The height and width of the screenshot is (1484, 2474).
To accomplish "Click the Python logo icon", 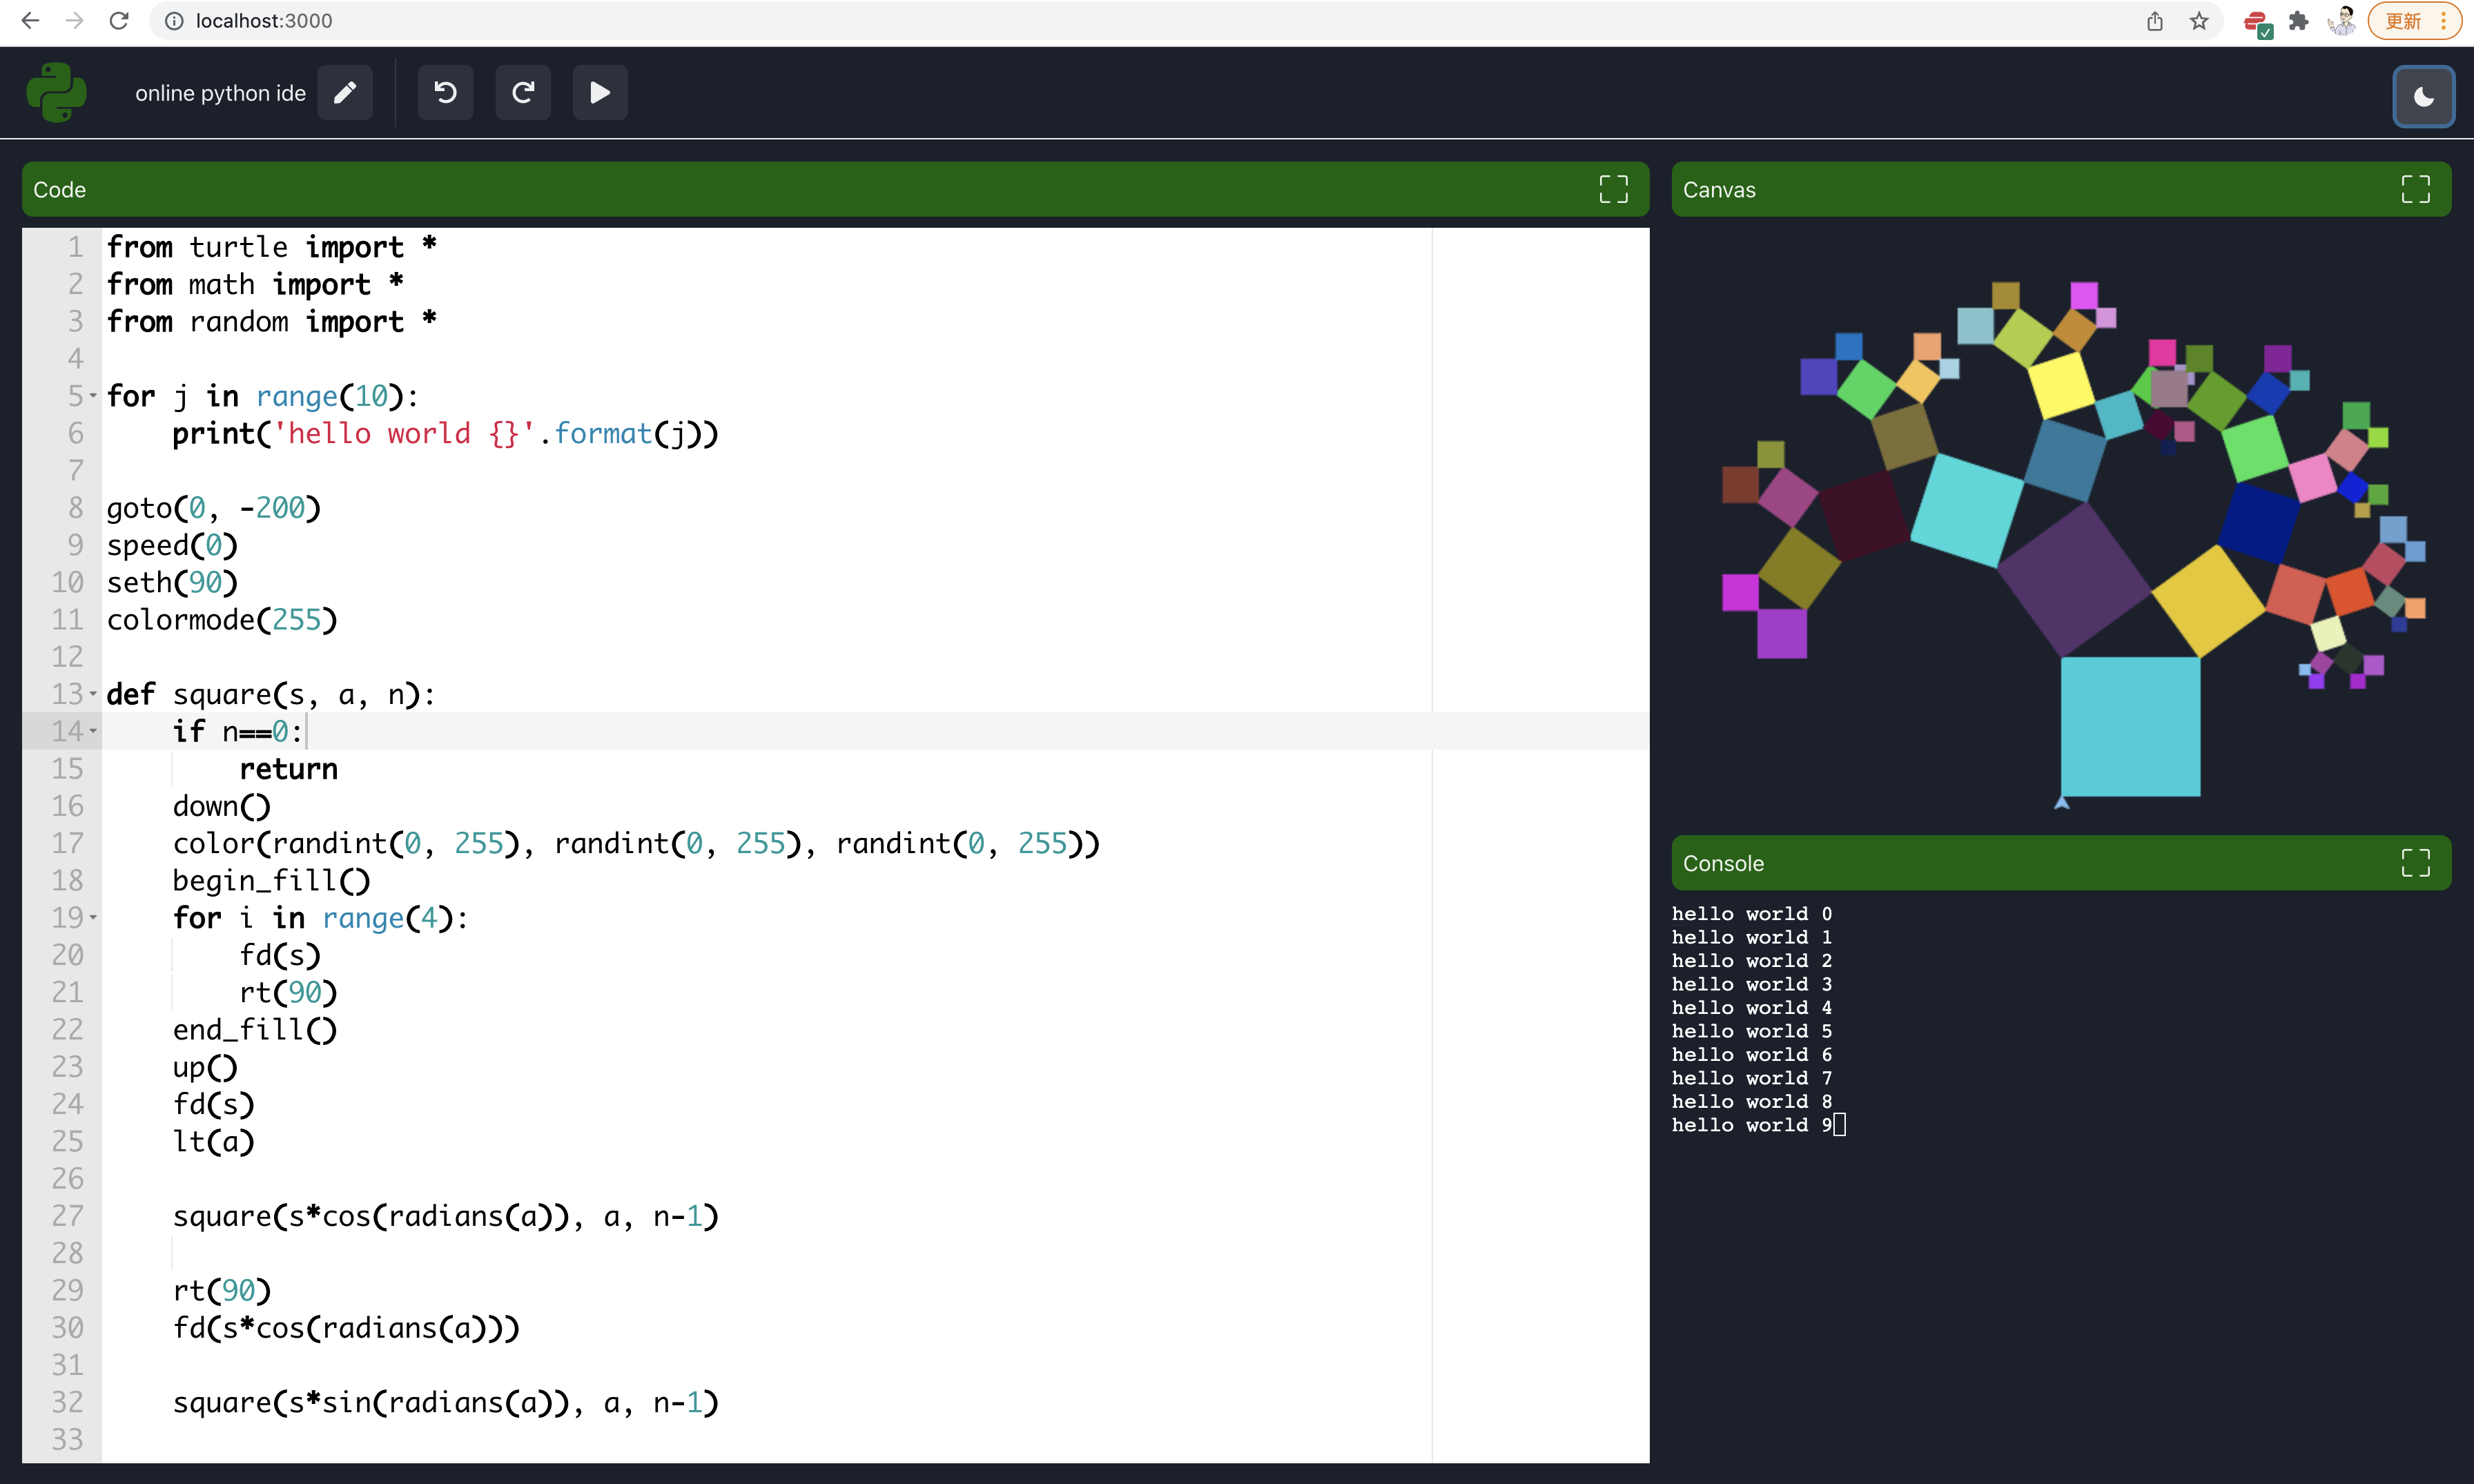I will click(56, 92).
